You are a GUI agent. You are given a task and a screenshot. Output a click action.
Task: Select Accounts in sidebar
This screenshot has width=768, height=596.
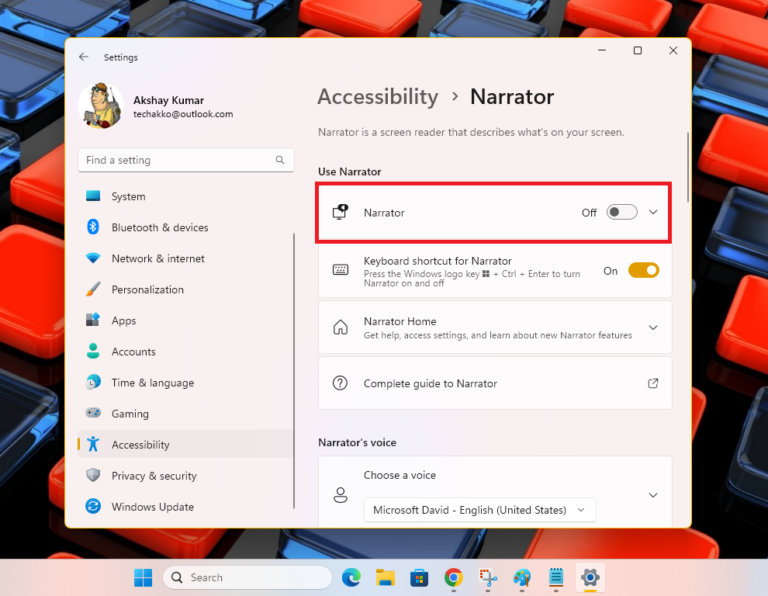click(x=186, y=352)
